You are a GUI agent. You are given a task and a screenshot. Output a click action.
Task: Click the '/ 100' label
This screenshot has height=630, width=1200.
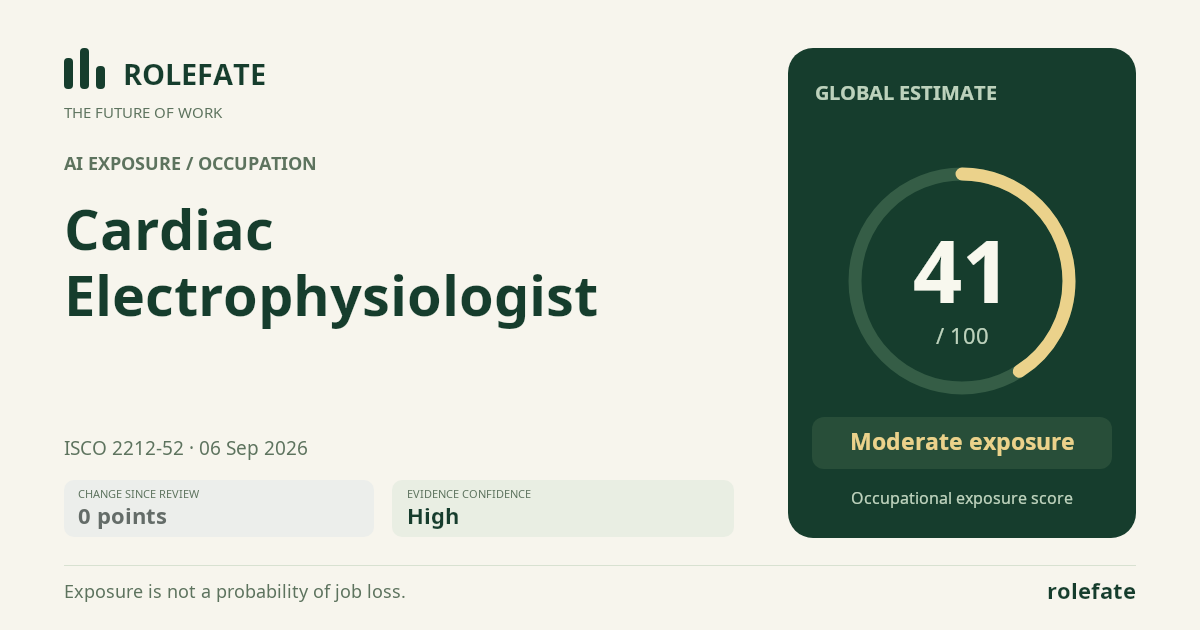[962, 336]
